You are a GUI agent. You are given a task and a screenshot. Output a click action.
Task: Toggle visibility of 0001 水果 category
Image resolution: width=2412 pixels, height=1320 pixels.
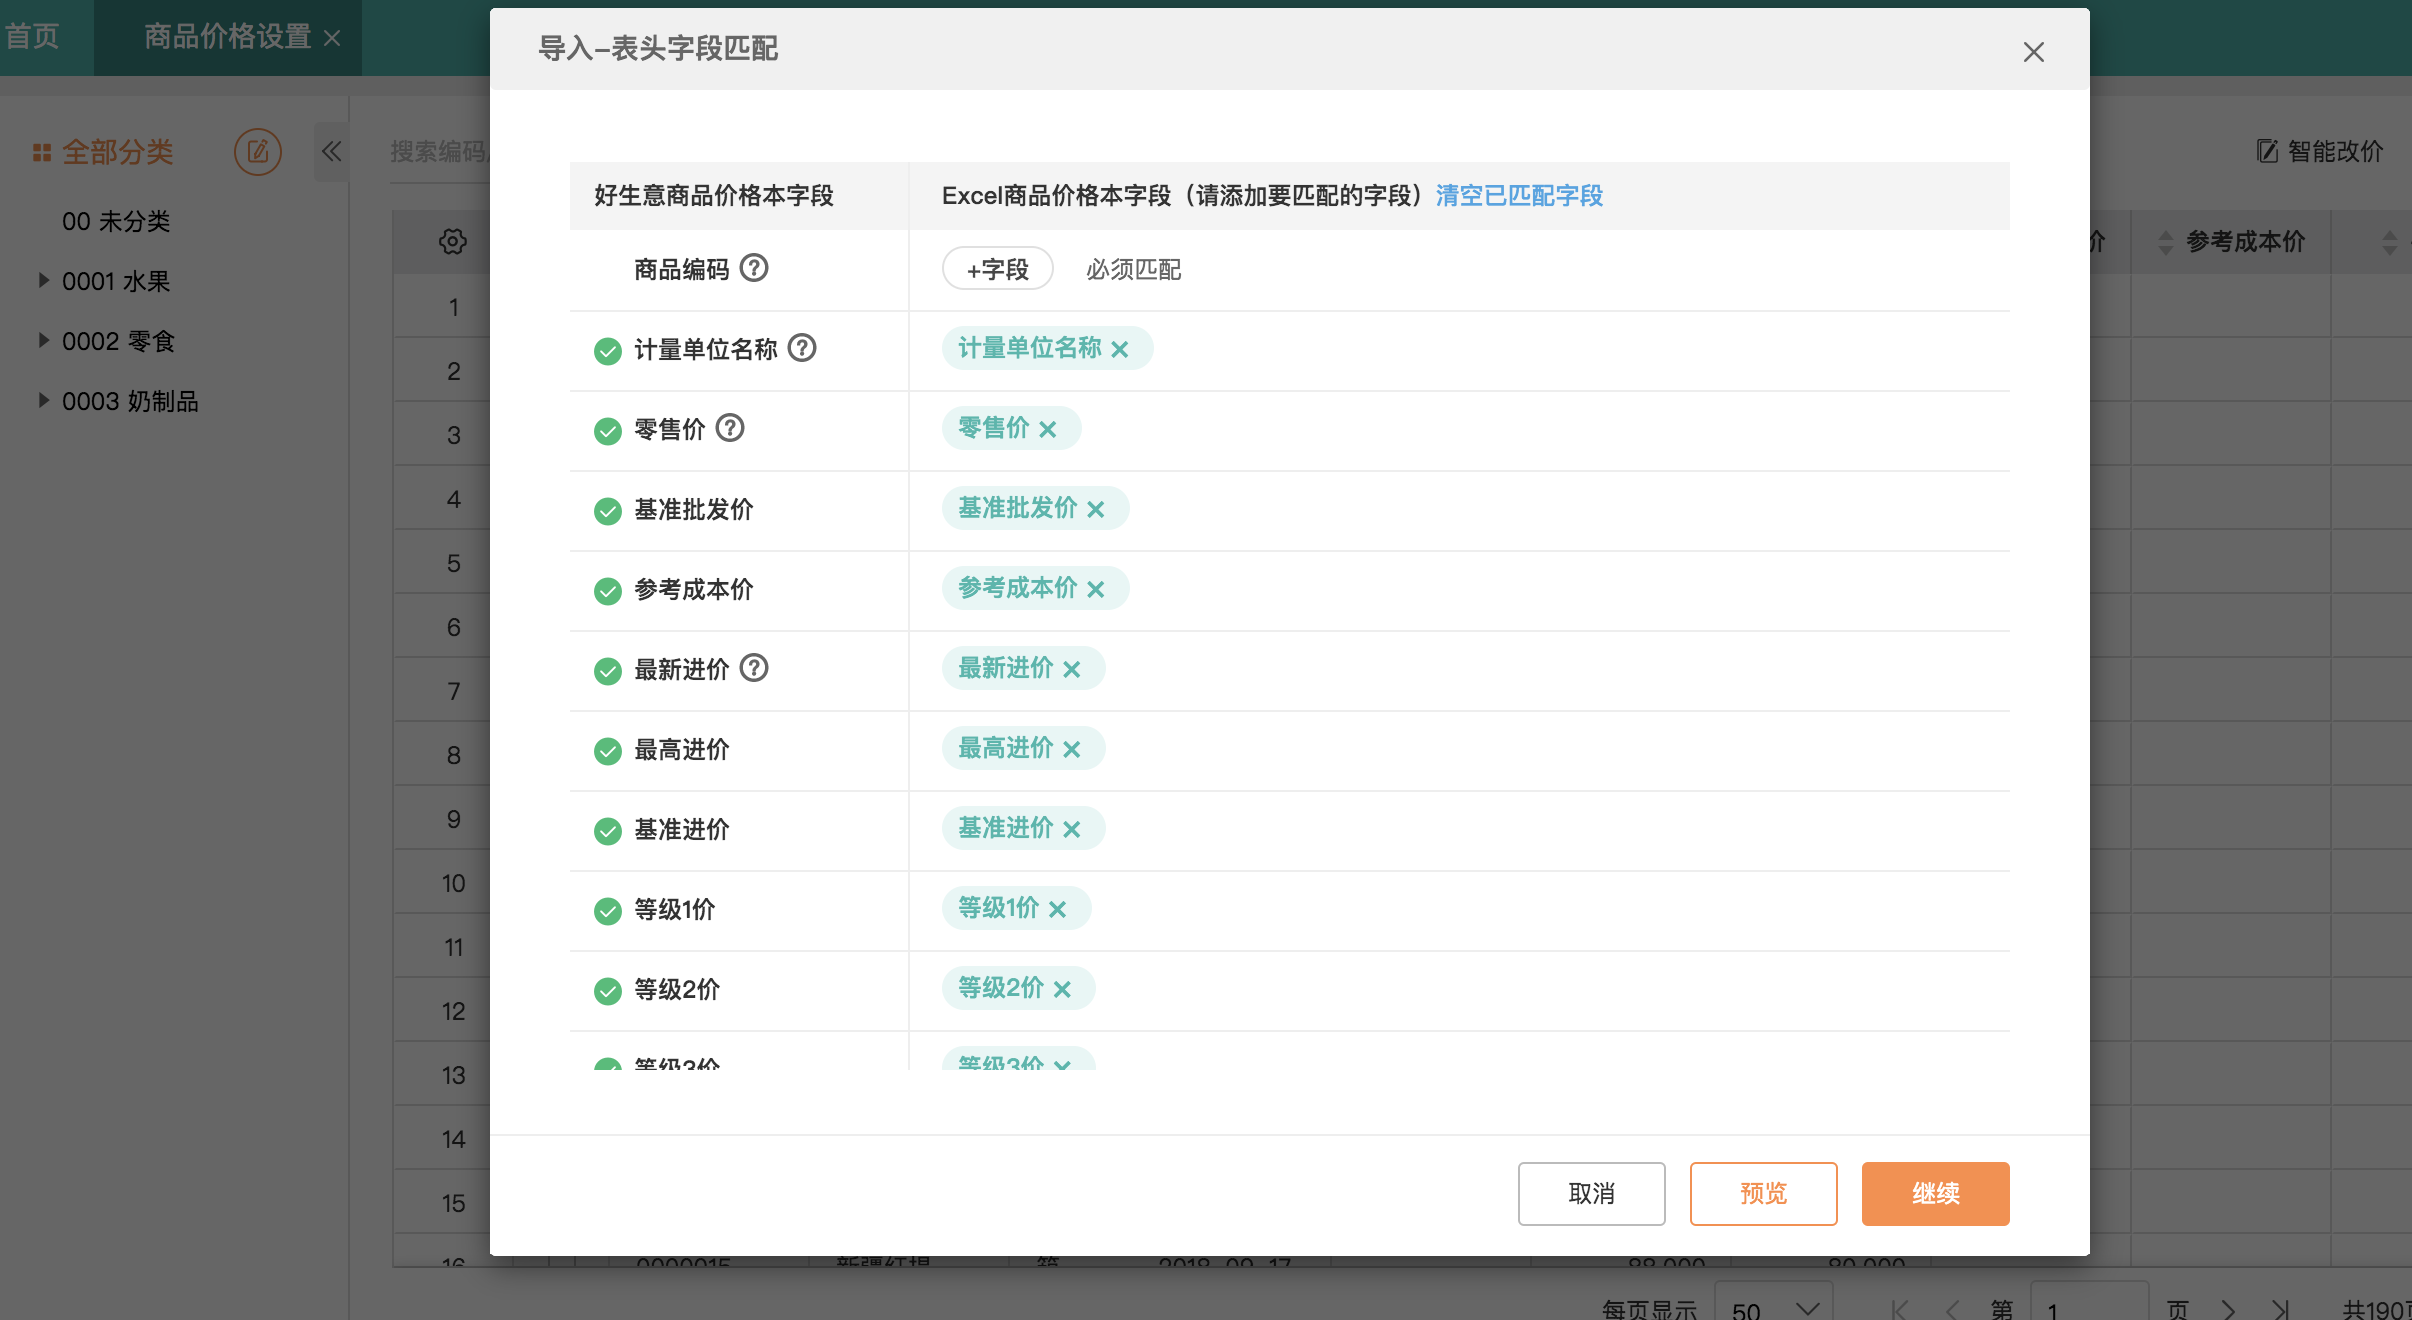tap(44, 280)
